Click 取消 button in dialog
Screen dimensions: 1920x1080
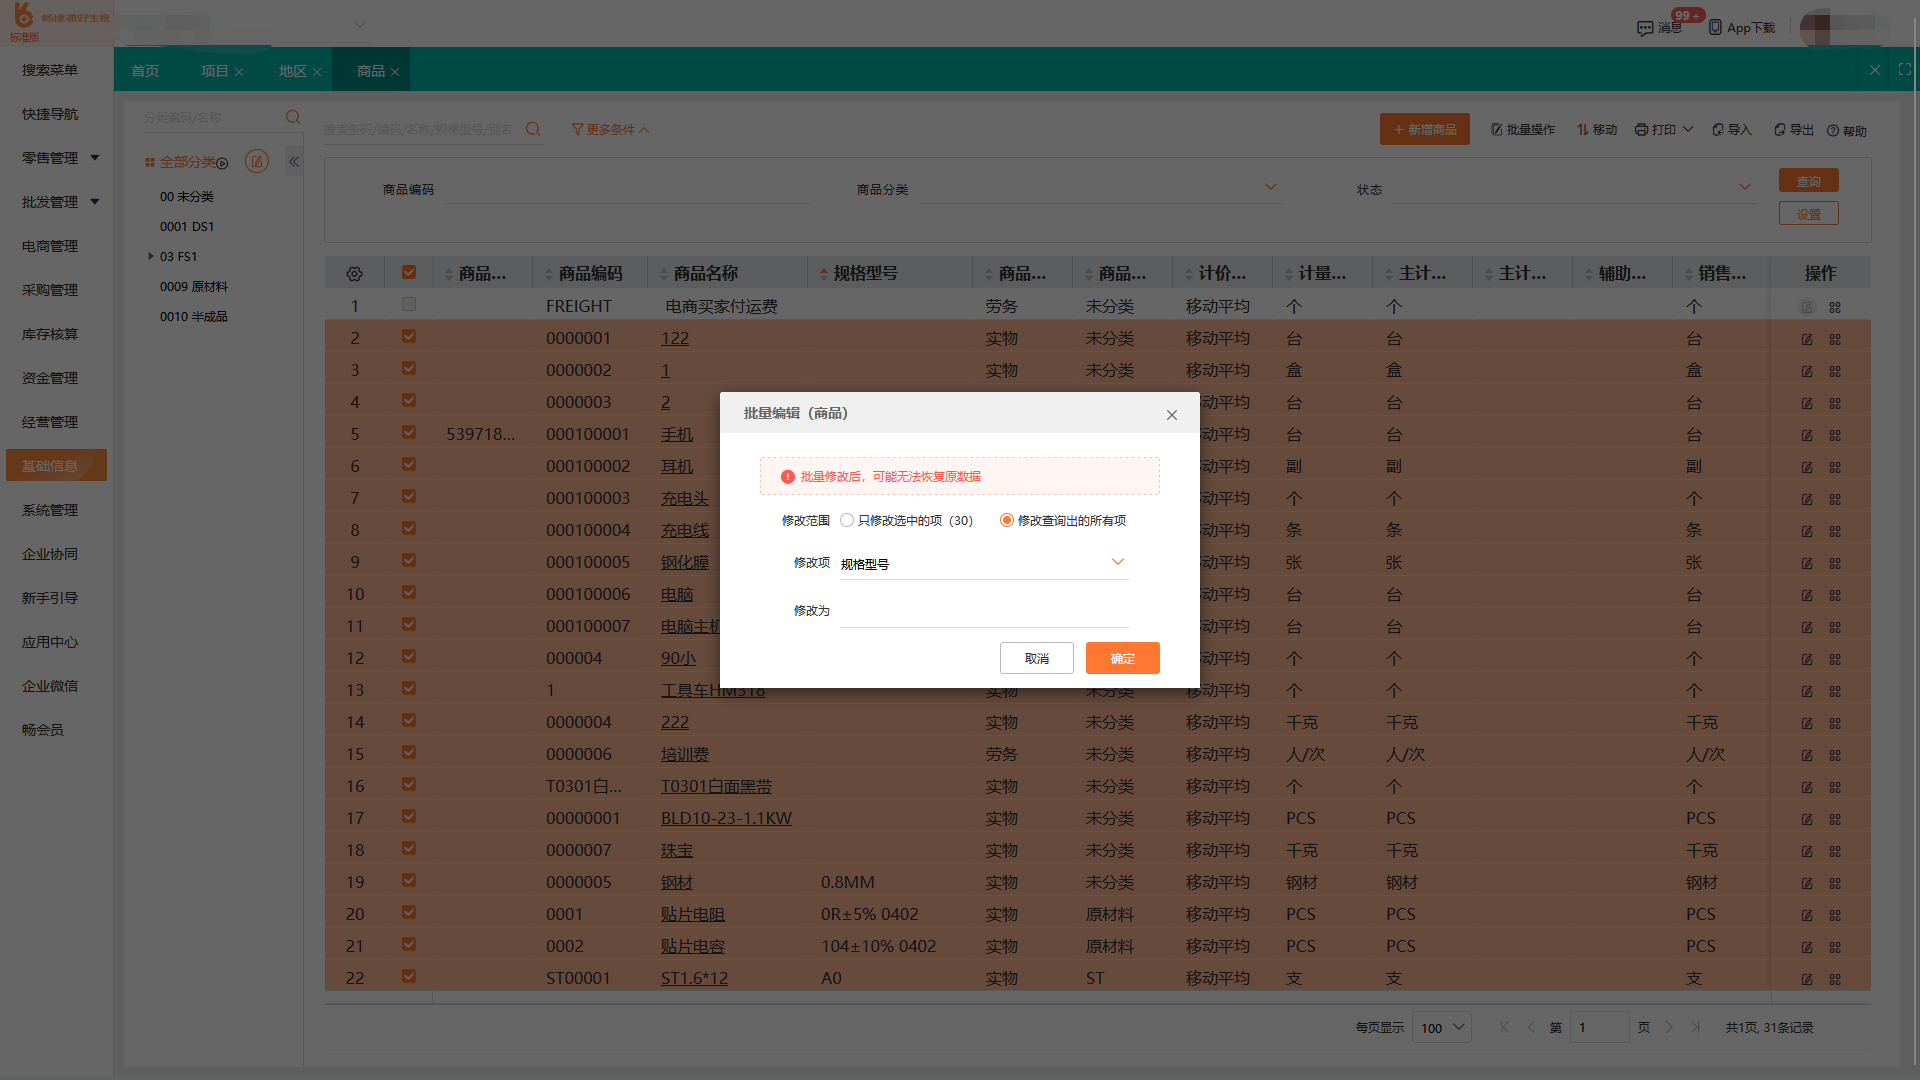(1036, 658)
